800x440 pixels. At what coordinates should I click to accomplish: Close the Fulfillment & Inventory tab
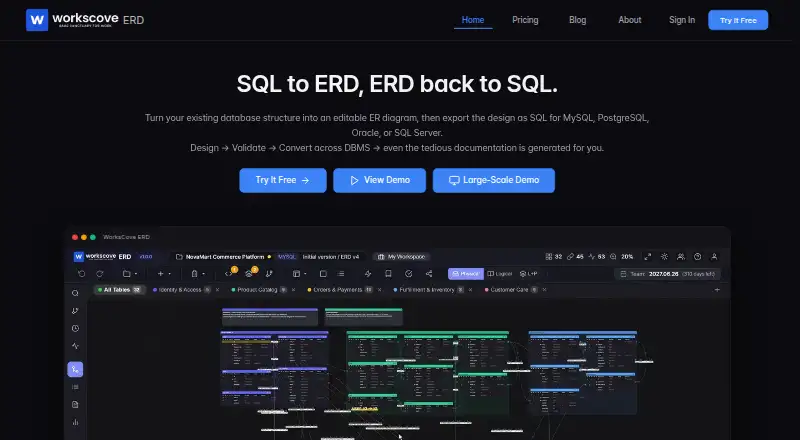[470, 289]
